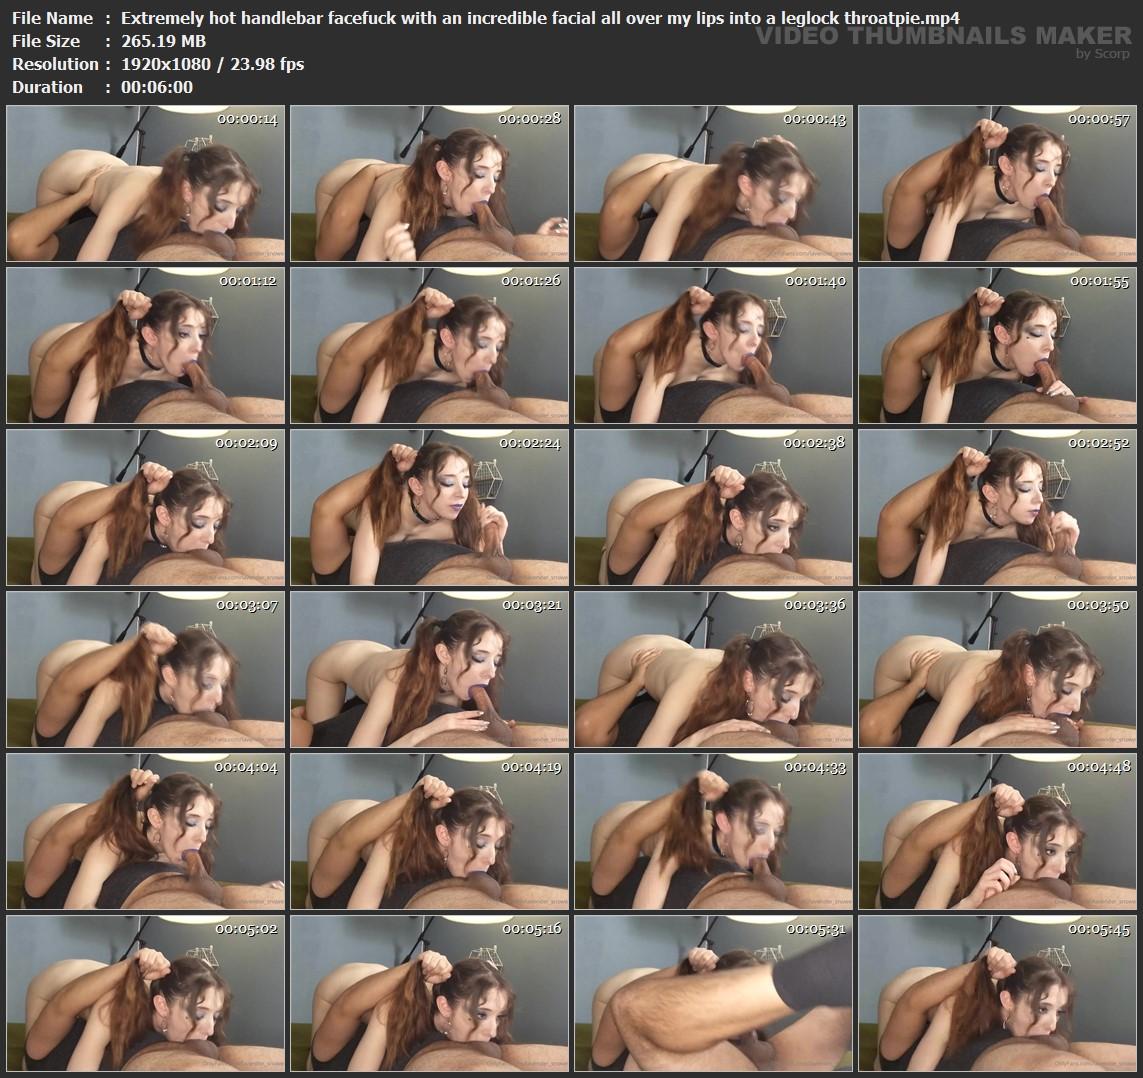This screenshot has width=1143, height=1078.
Task: Click the frame labeled 00:01:12
Action: (145, 345)
